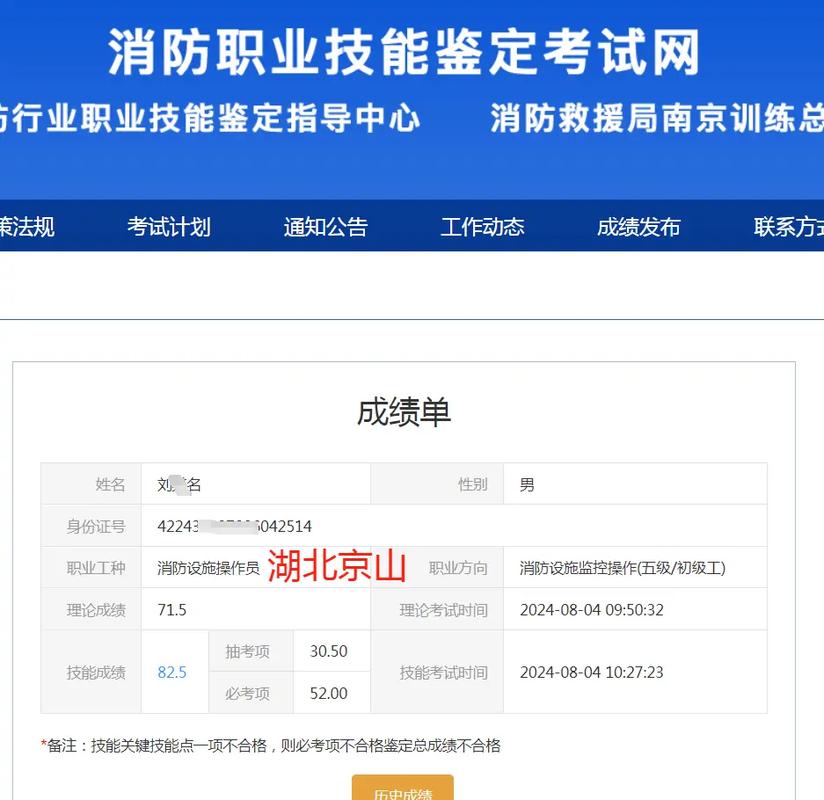Open the blue 82.5 skill score link
This screenshot has height=800, width=824.
[172, 672]
